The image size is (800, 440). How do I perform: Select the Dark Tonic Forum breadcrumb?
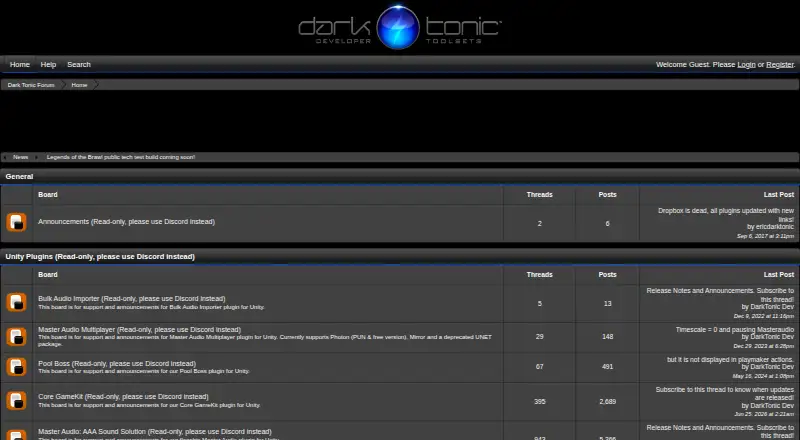31,85
